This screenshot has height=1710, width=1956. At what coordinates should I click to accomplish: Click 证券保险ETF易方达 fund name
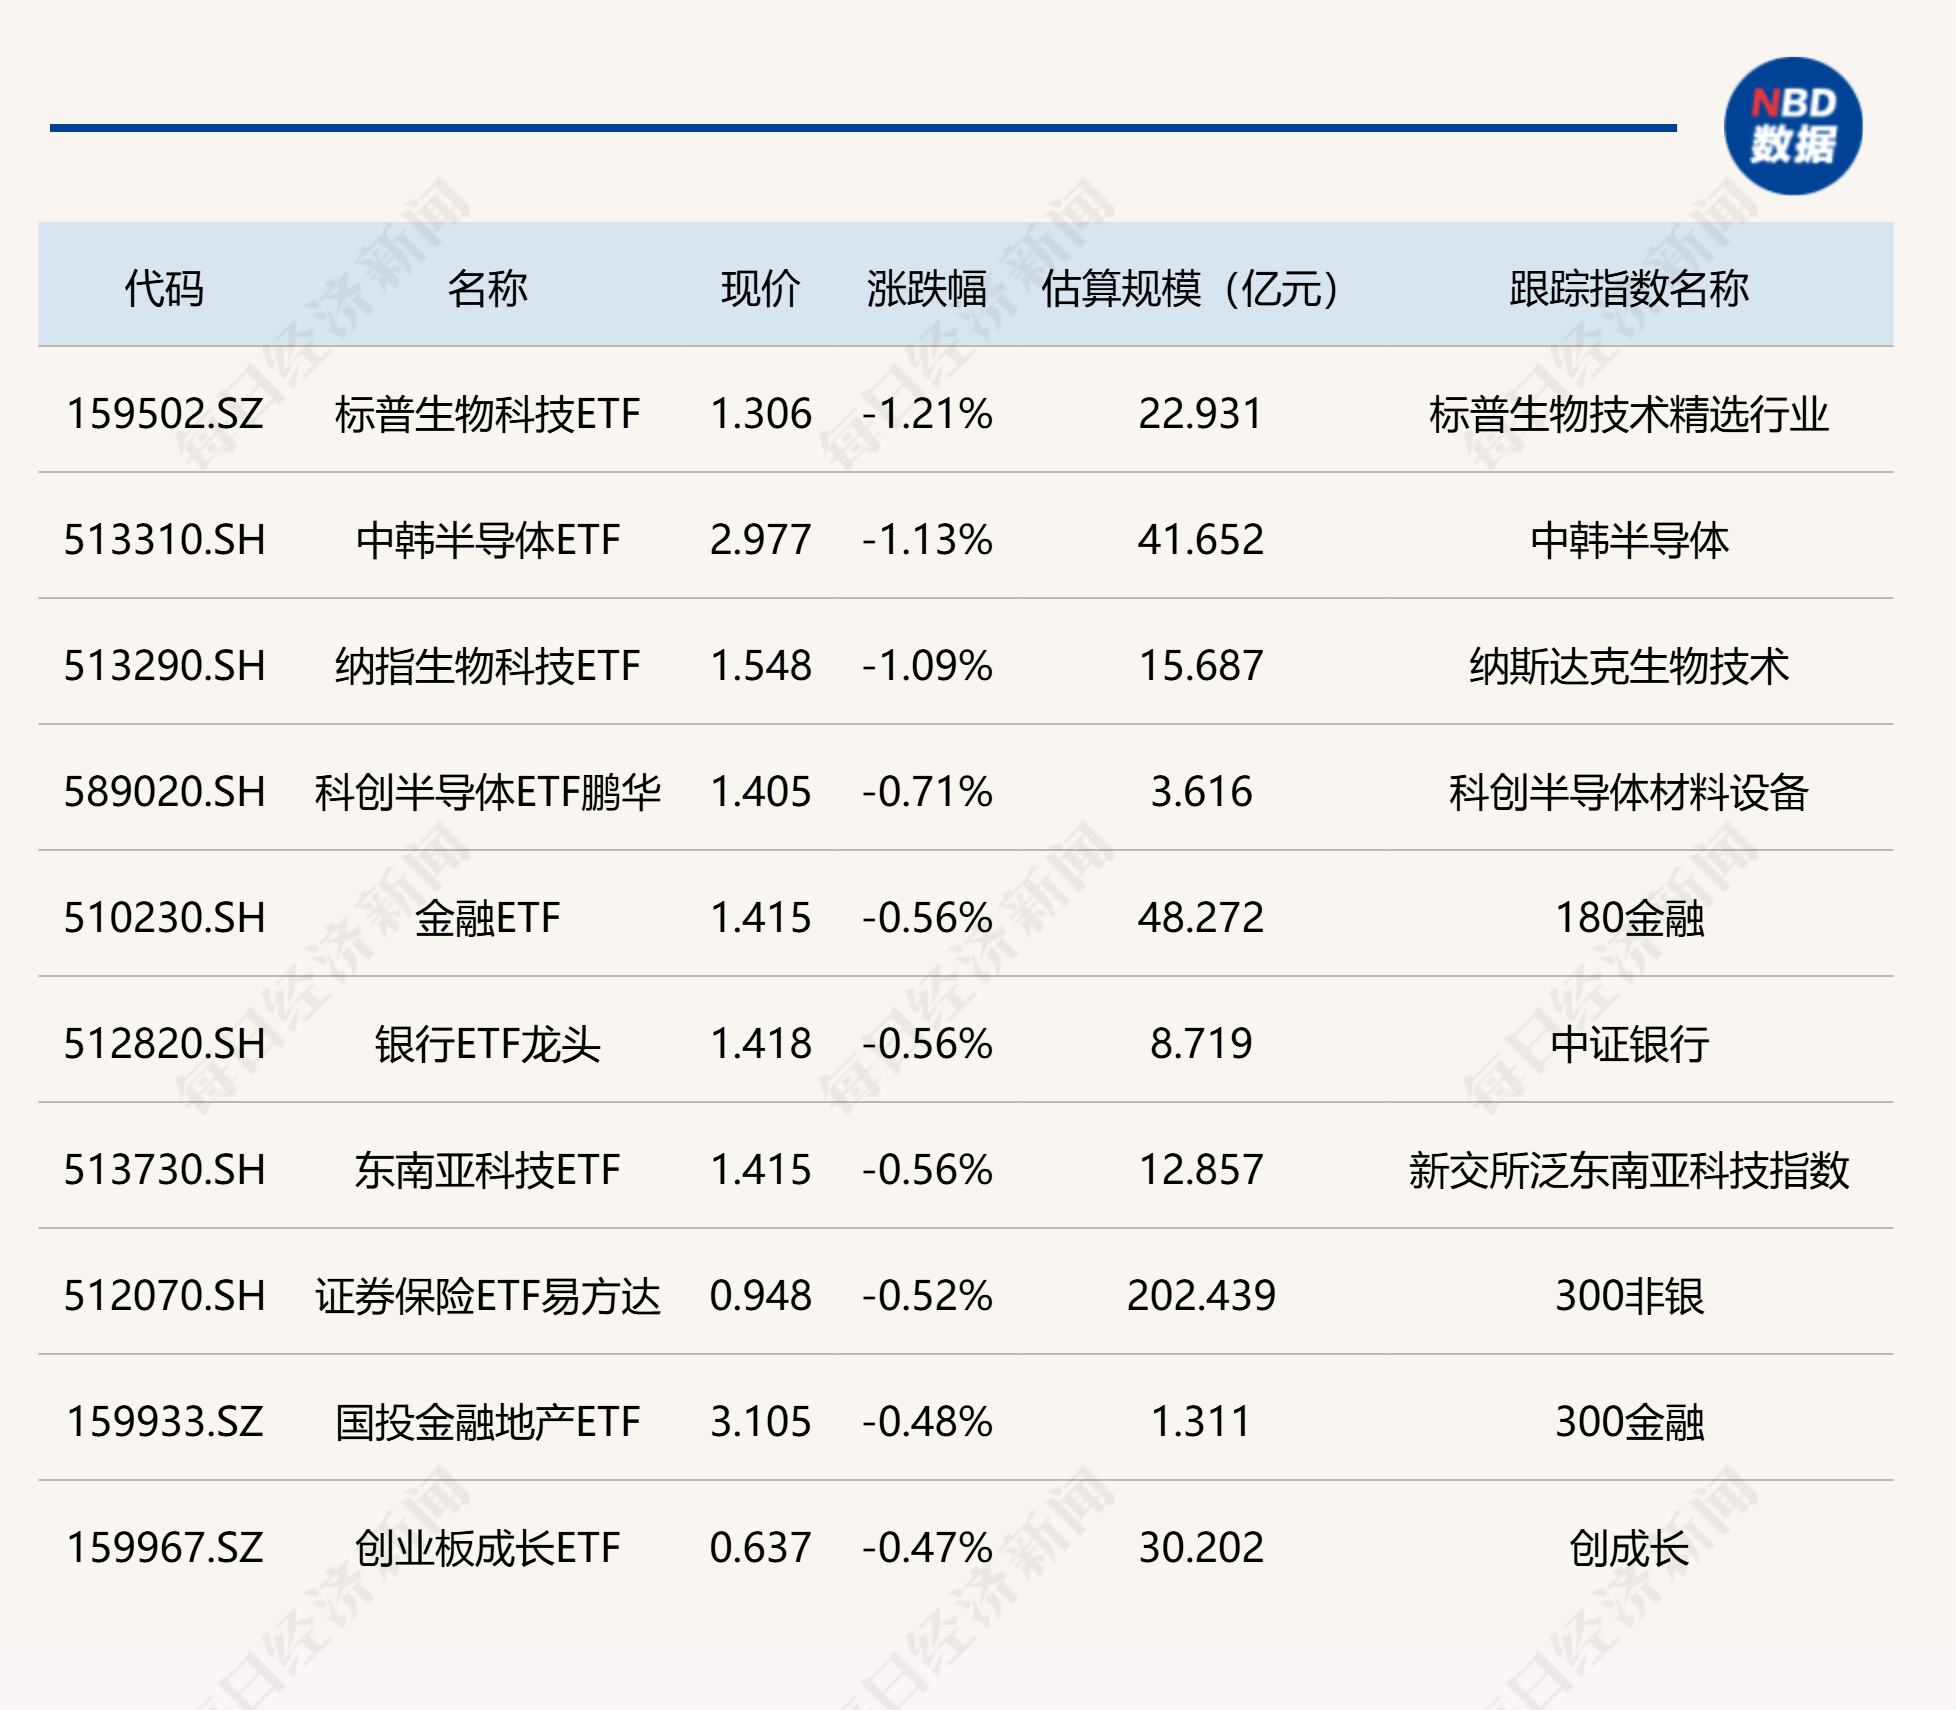(487, 1296)
